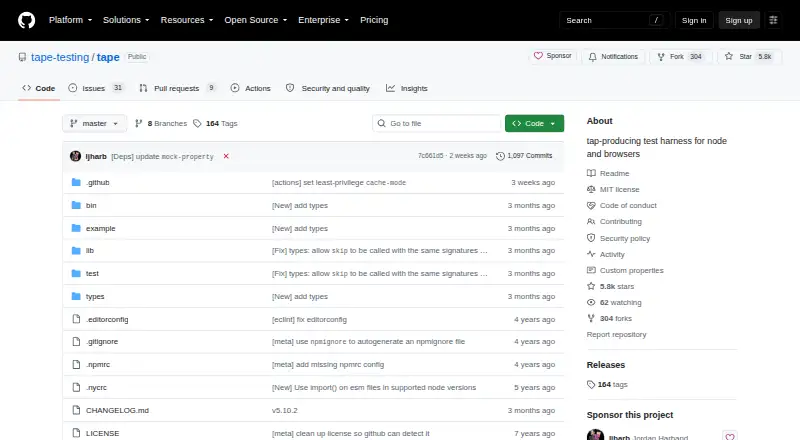
Task: Star the tape repository
Action: tap(749, 57)
